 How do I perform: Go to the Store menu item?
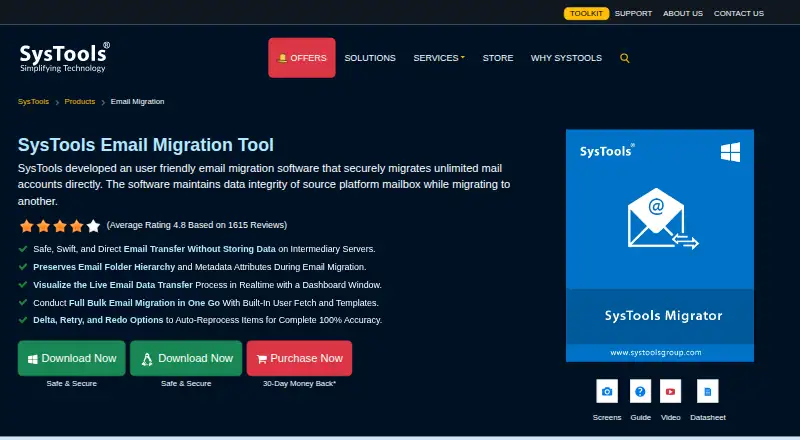tap(498, 58)
